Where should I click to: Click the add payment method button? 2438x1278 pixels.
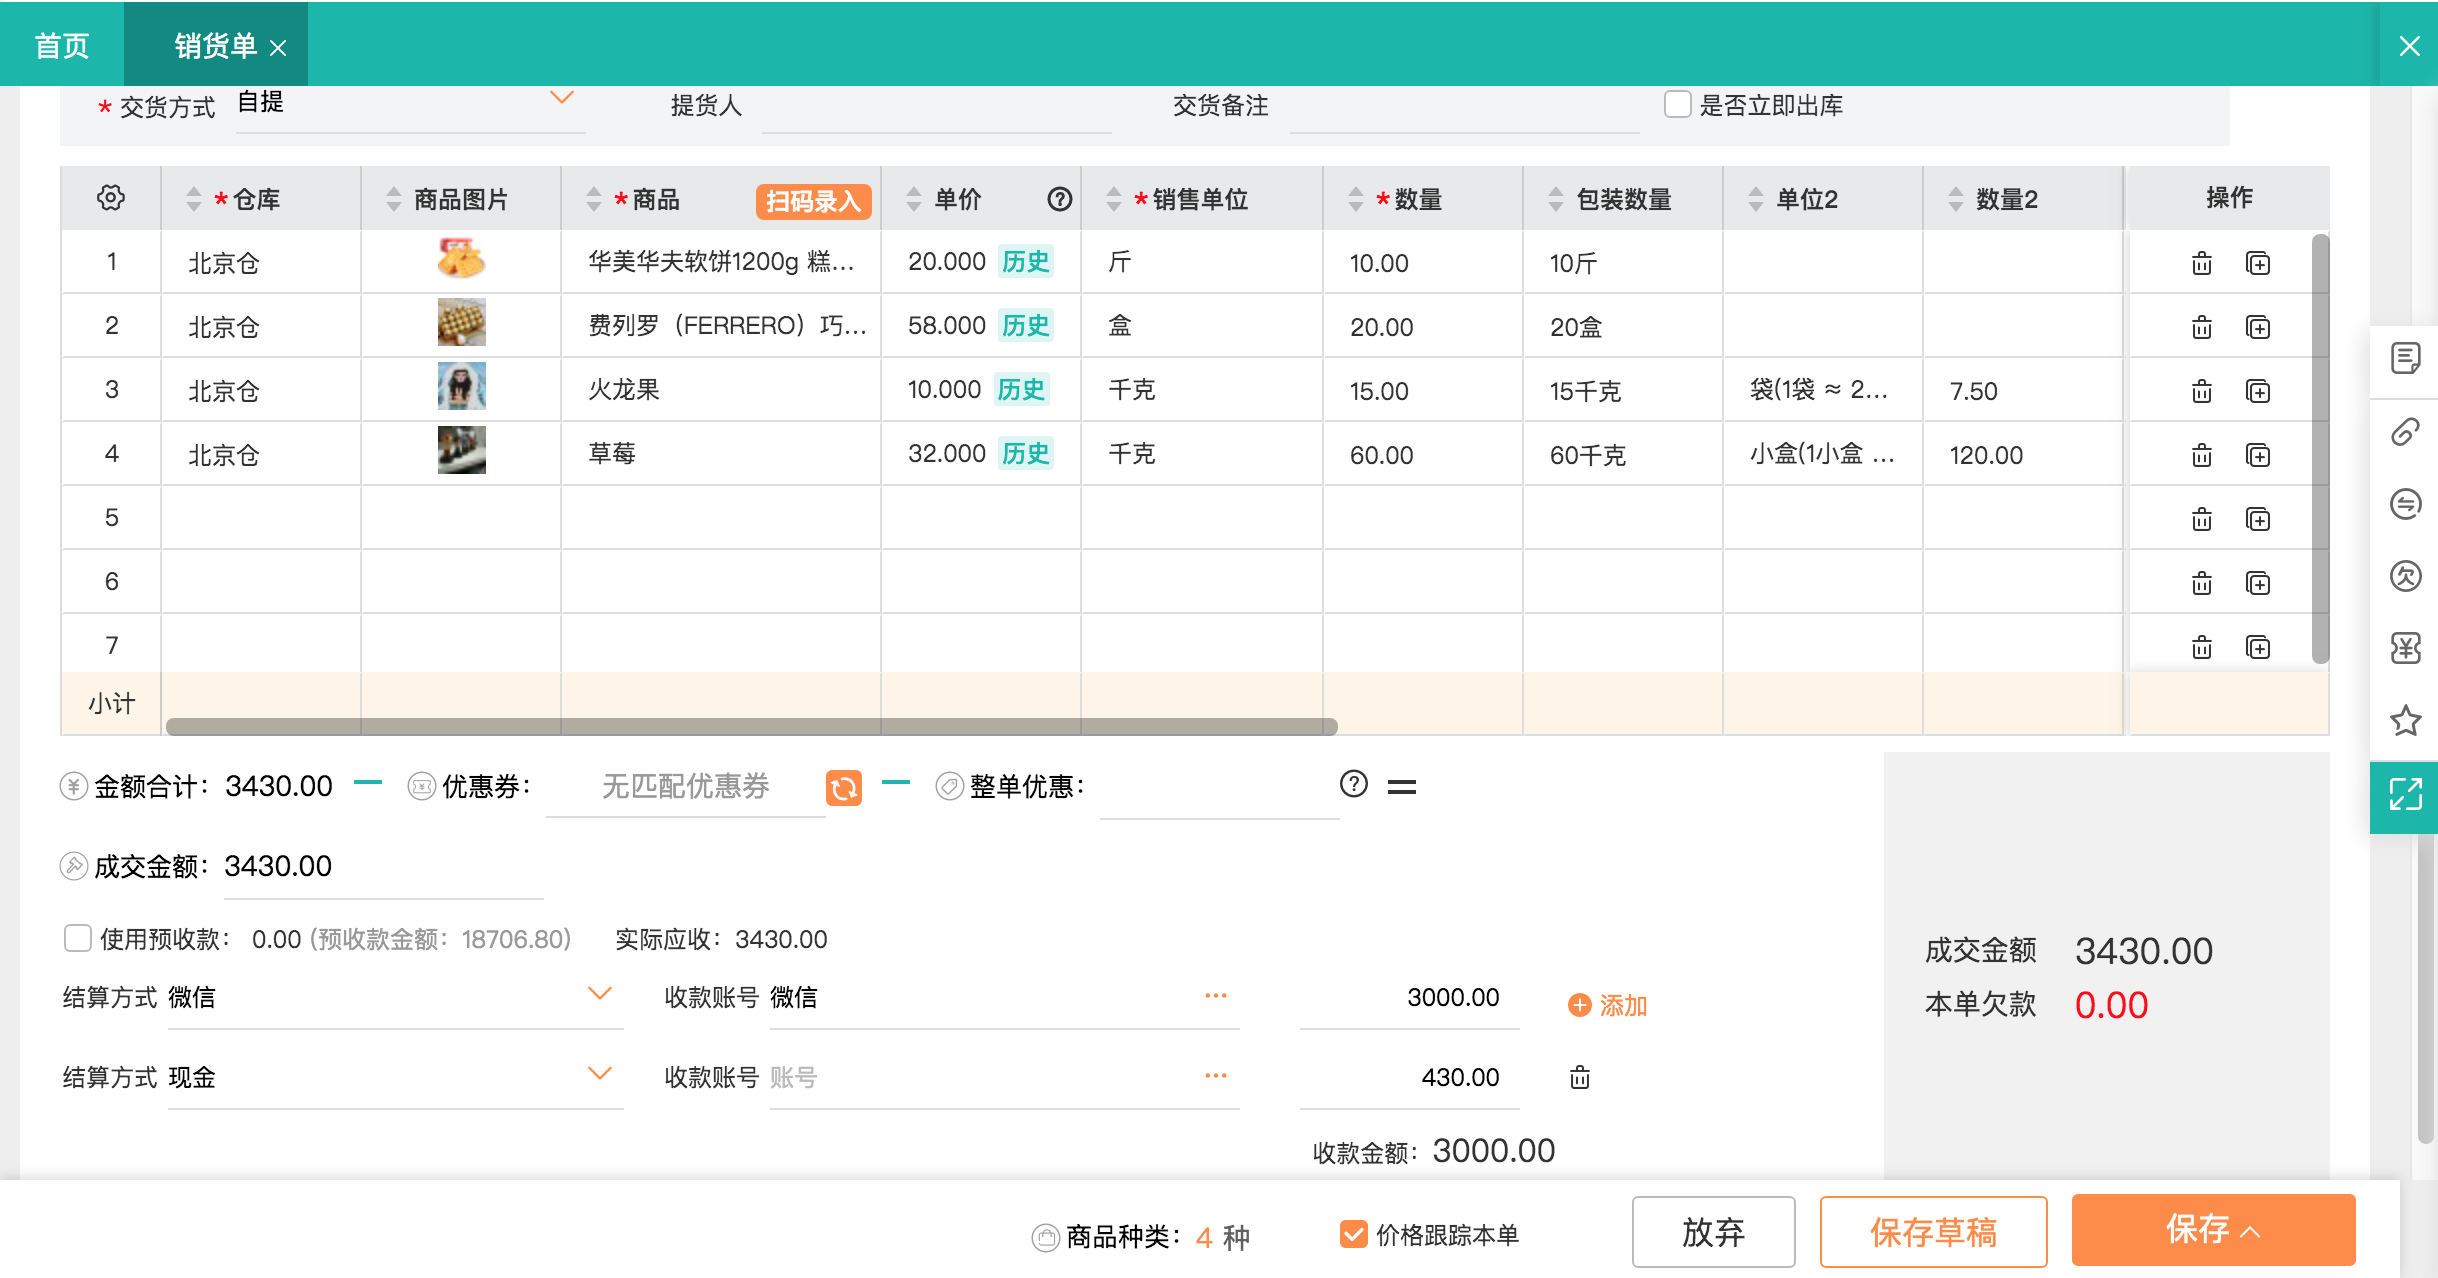coord(1611,1004)
